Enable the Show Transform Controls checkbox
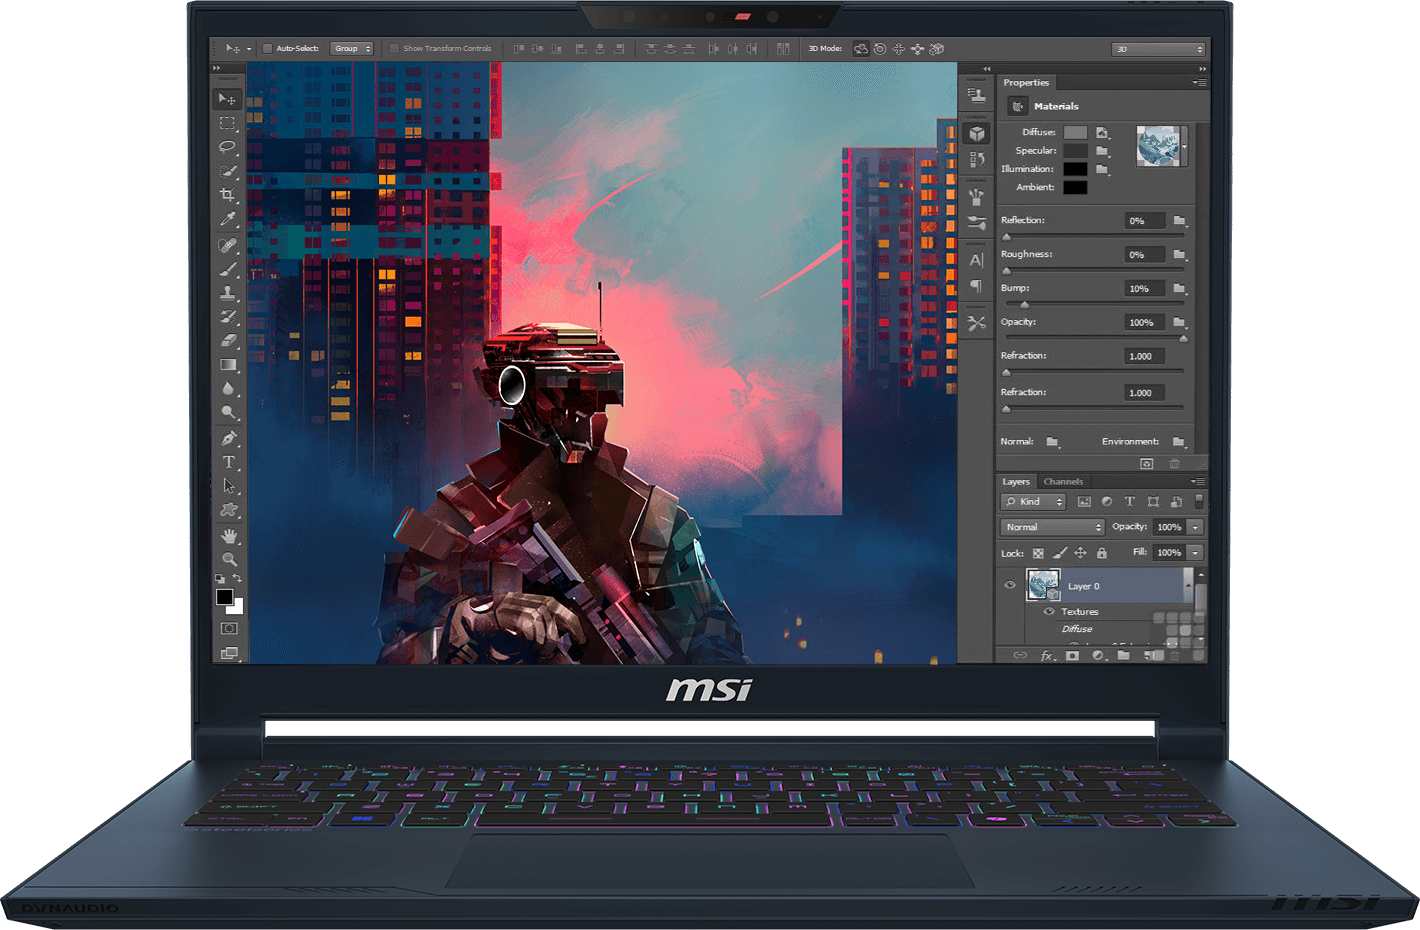Image resolution: width=1420 pixels, height=930 pixels. click(394, 47)
